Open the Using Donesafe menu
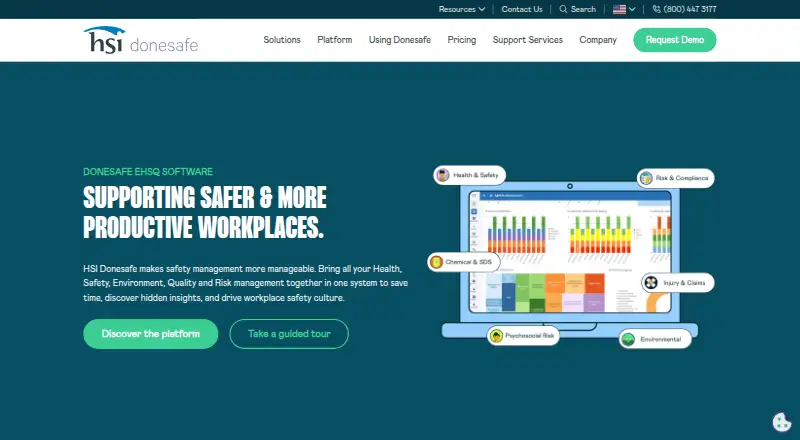 pyautogui.click(x=399, y=40)
